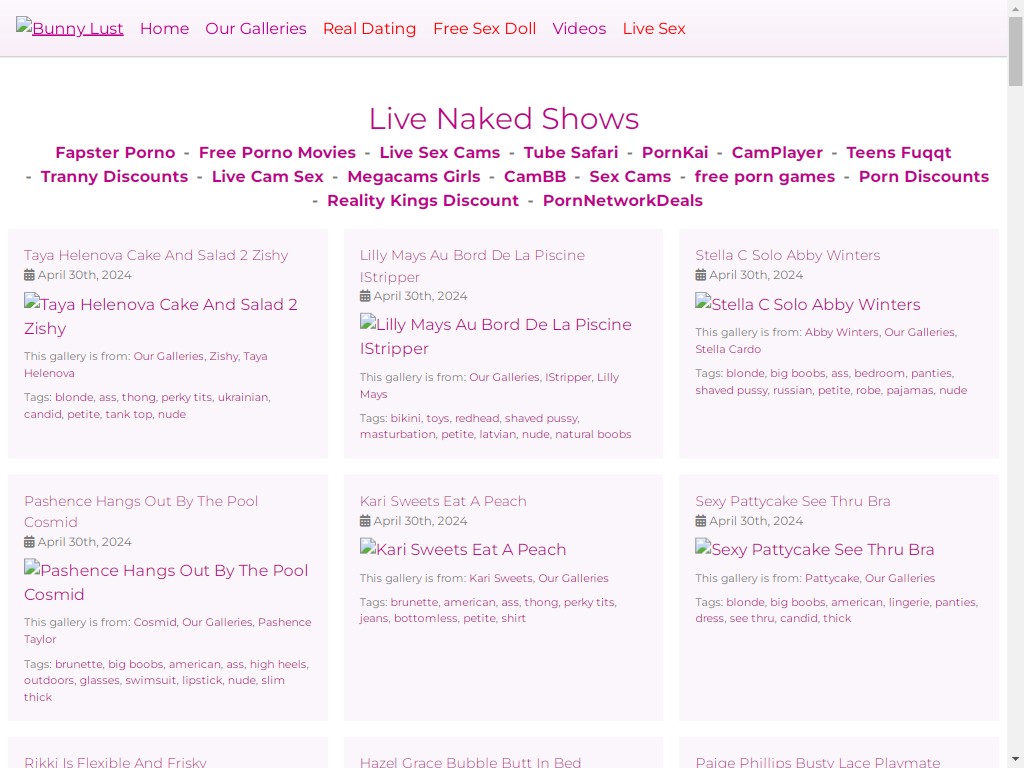Open the PornNetworkDeals link

(622, 200)
